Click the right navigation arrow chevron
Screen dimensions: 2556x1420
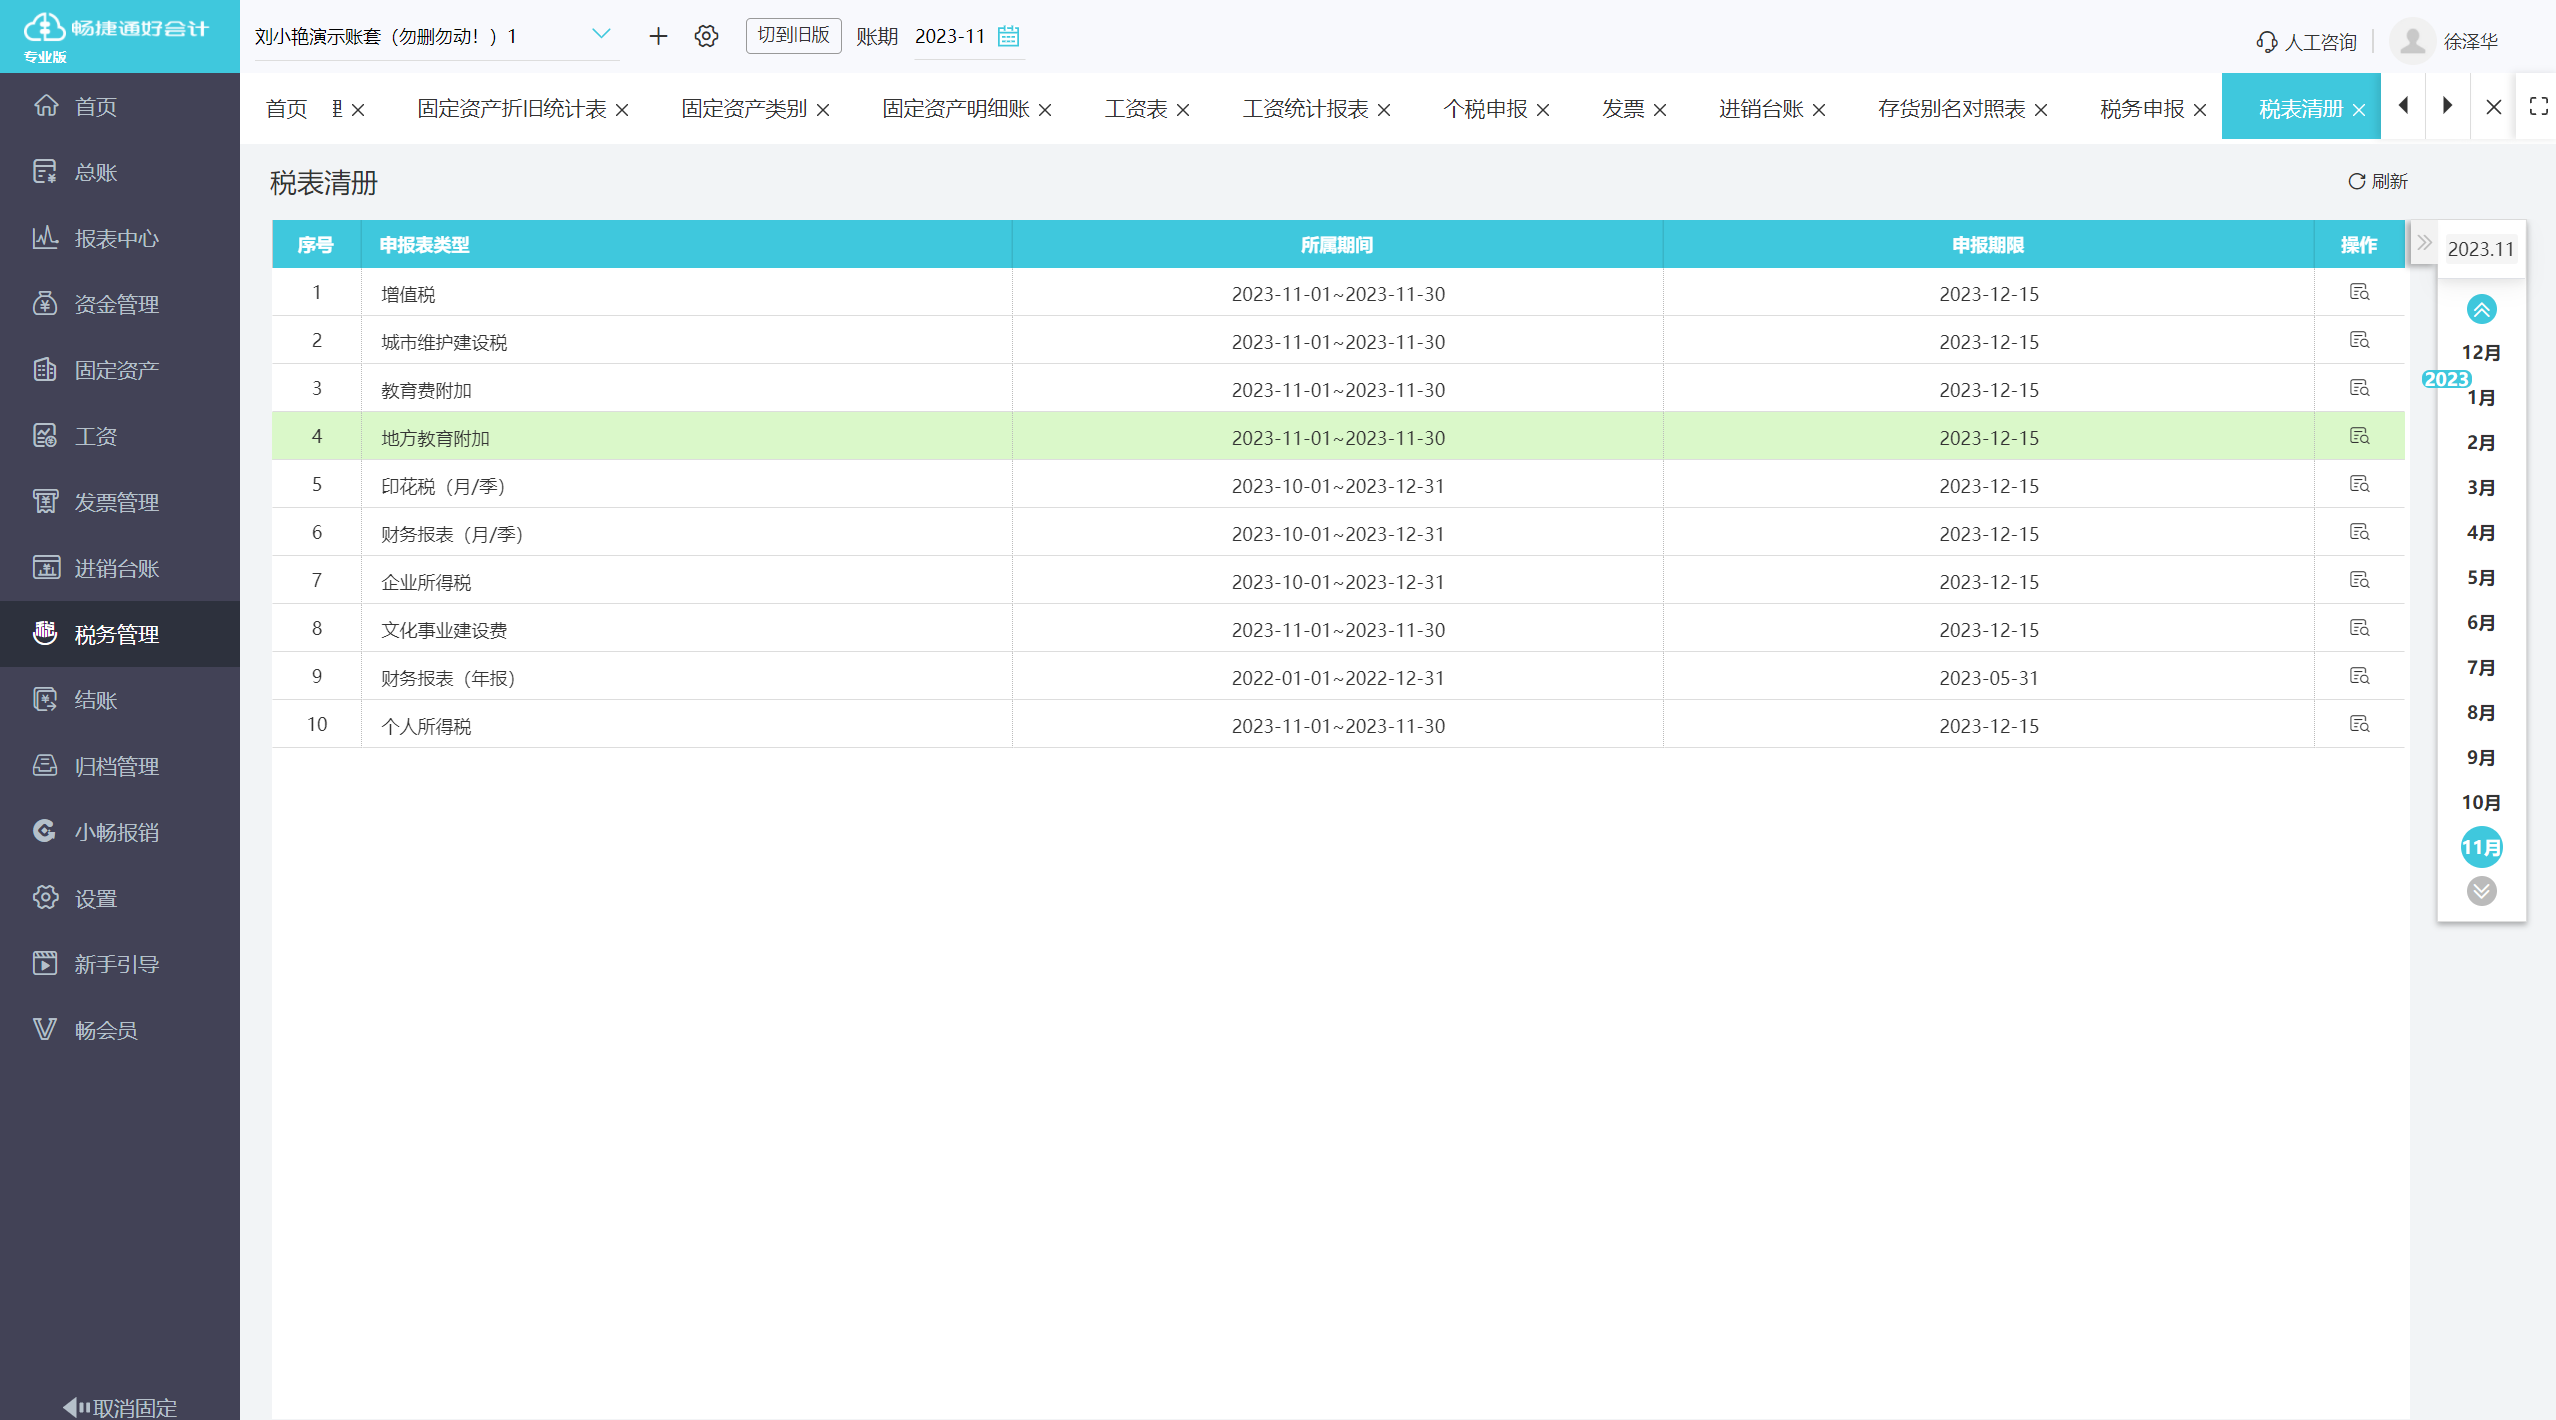click(x=2448, y=107)
